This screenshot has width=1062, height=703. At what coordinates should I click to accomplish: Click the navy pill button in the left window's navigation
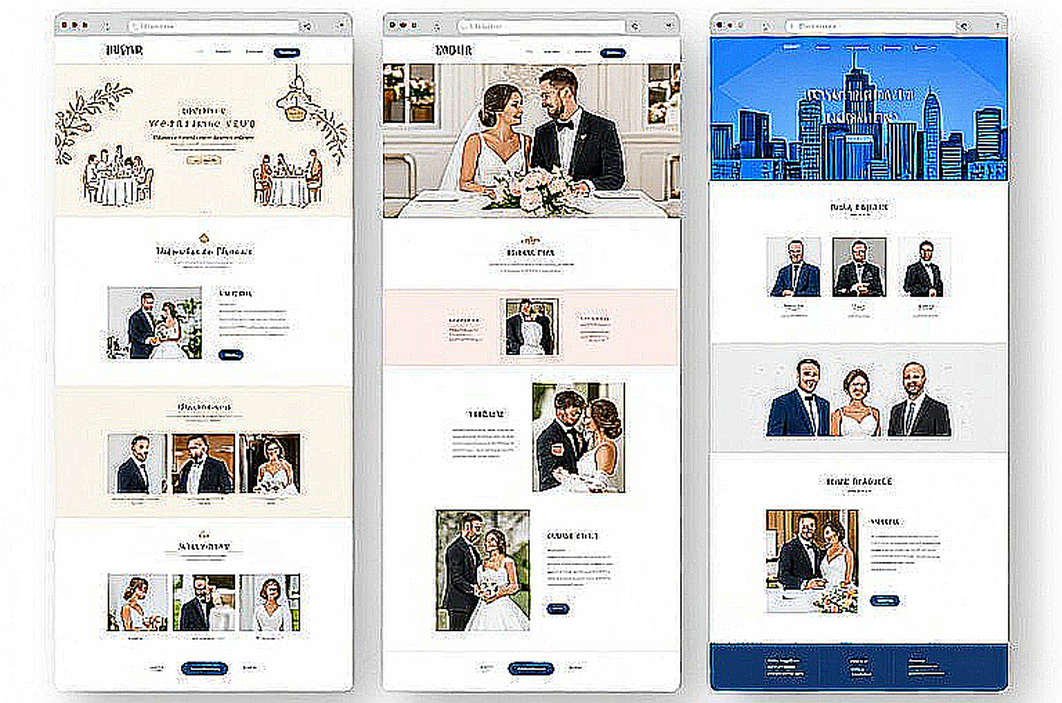click(x=286, y=52)
